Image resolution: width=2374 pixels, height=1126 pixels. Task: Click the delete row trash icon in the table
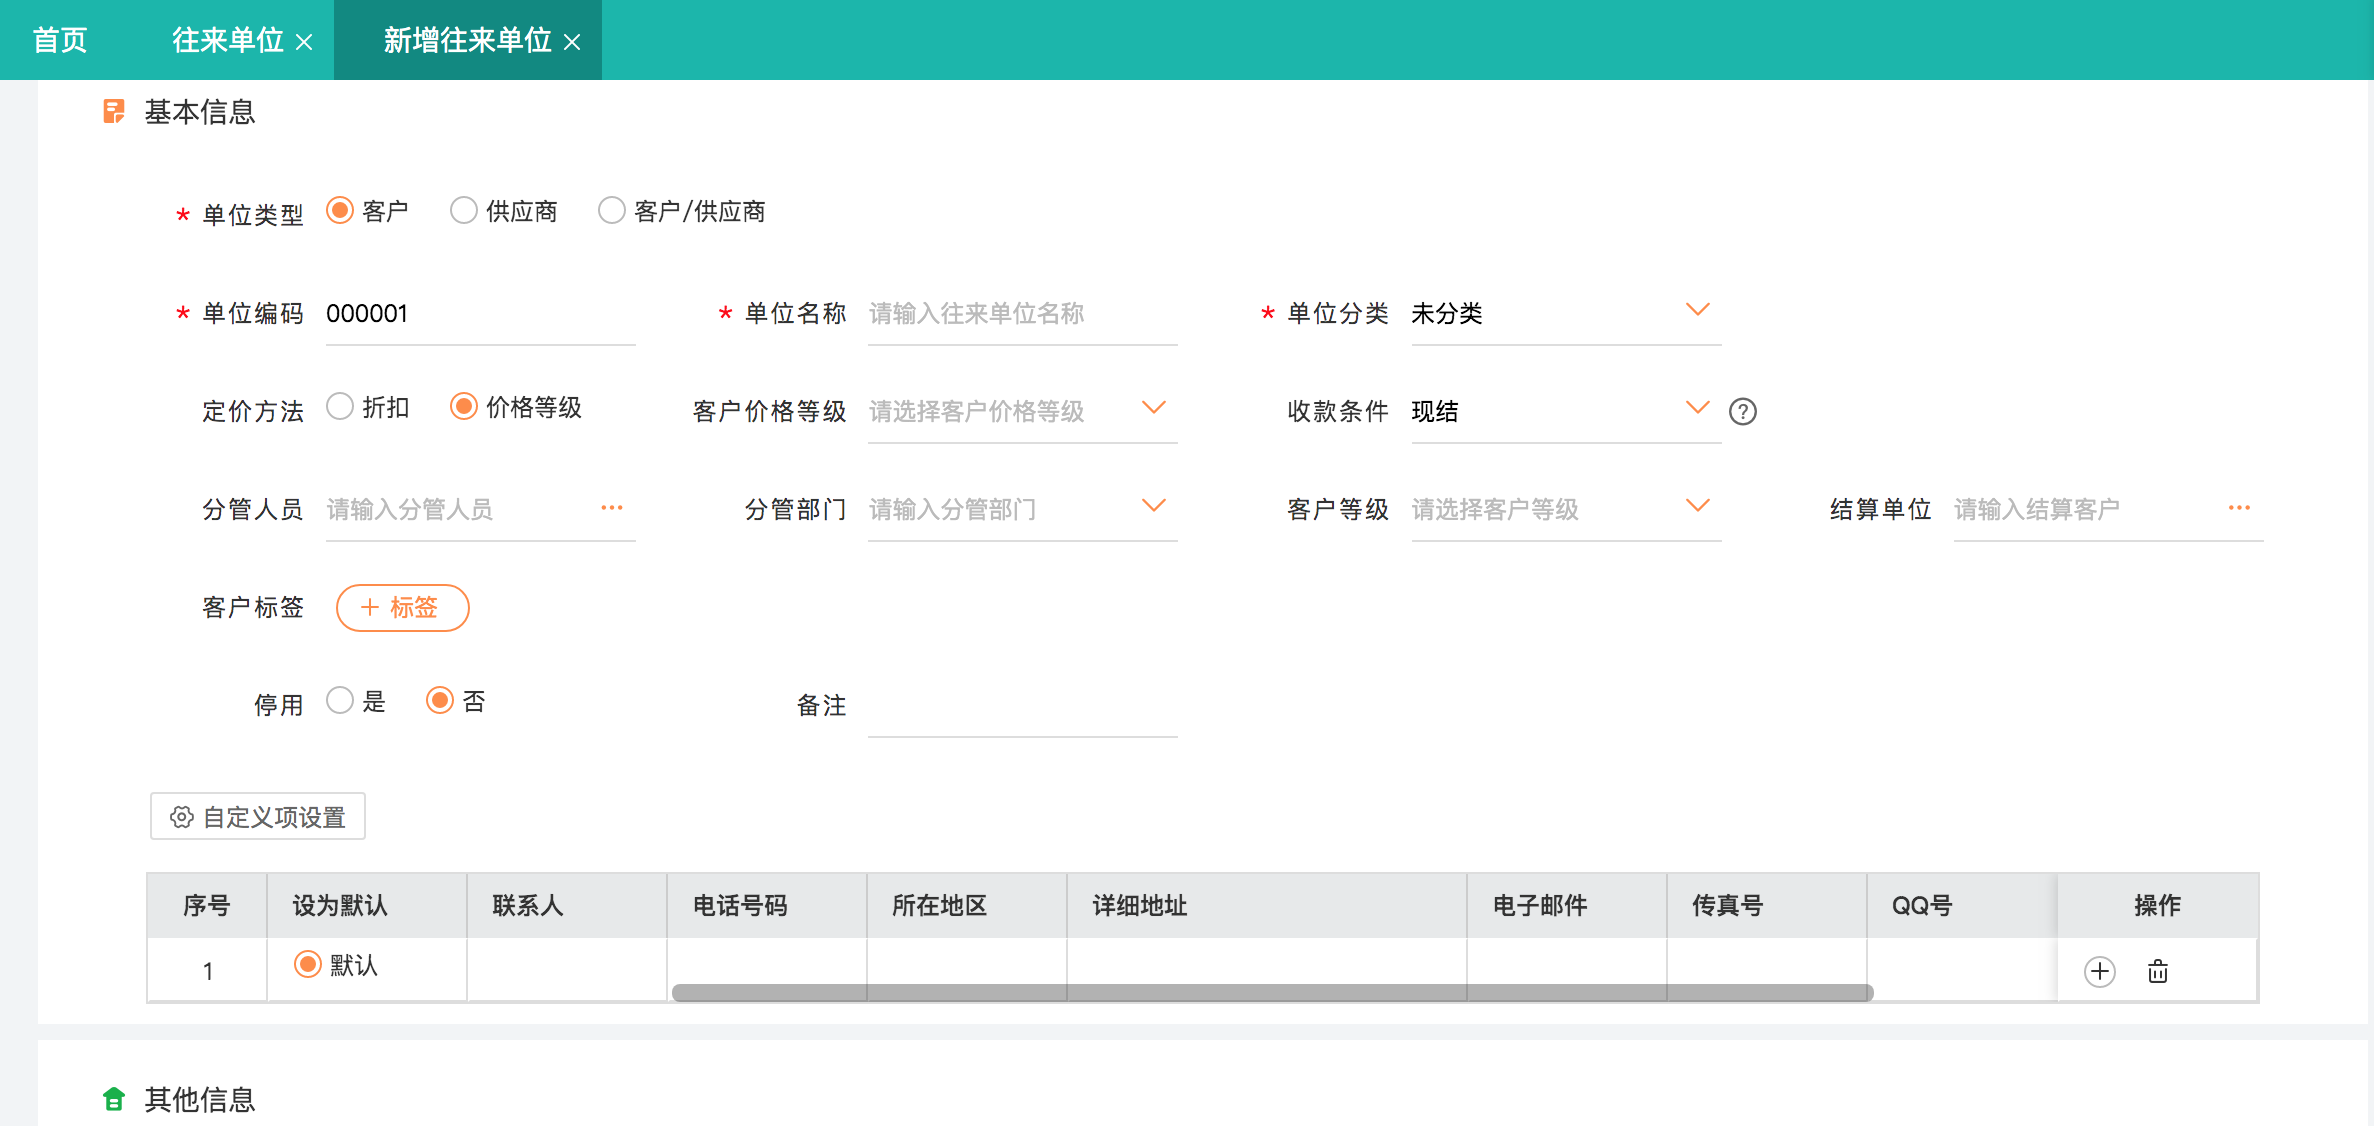pyautogui.click(x=2157, y=970)
